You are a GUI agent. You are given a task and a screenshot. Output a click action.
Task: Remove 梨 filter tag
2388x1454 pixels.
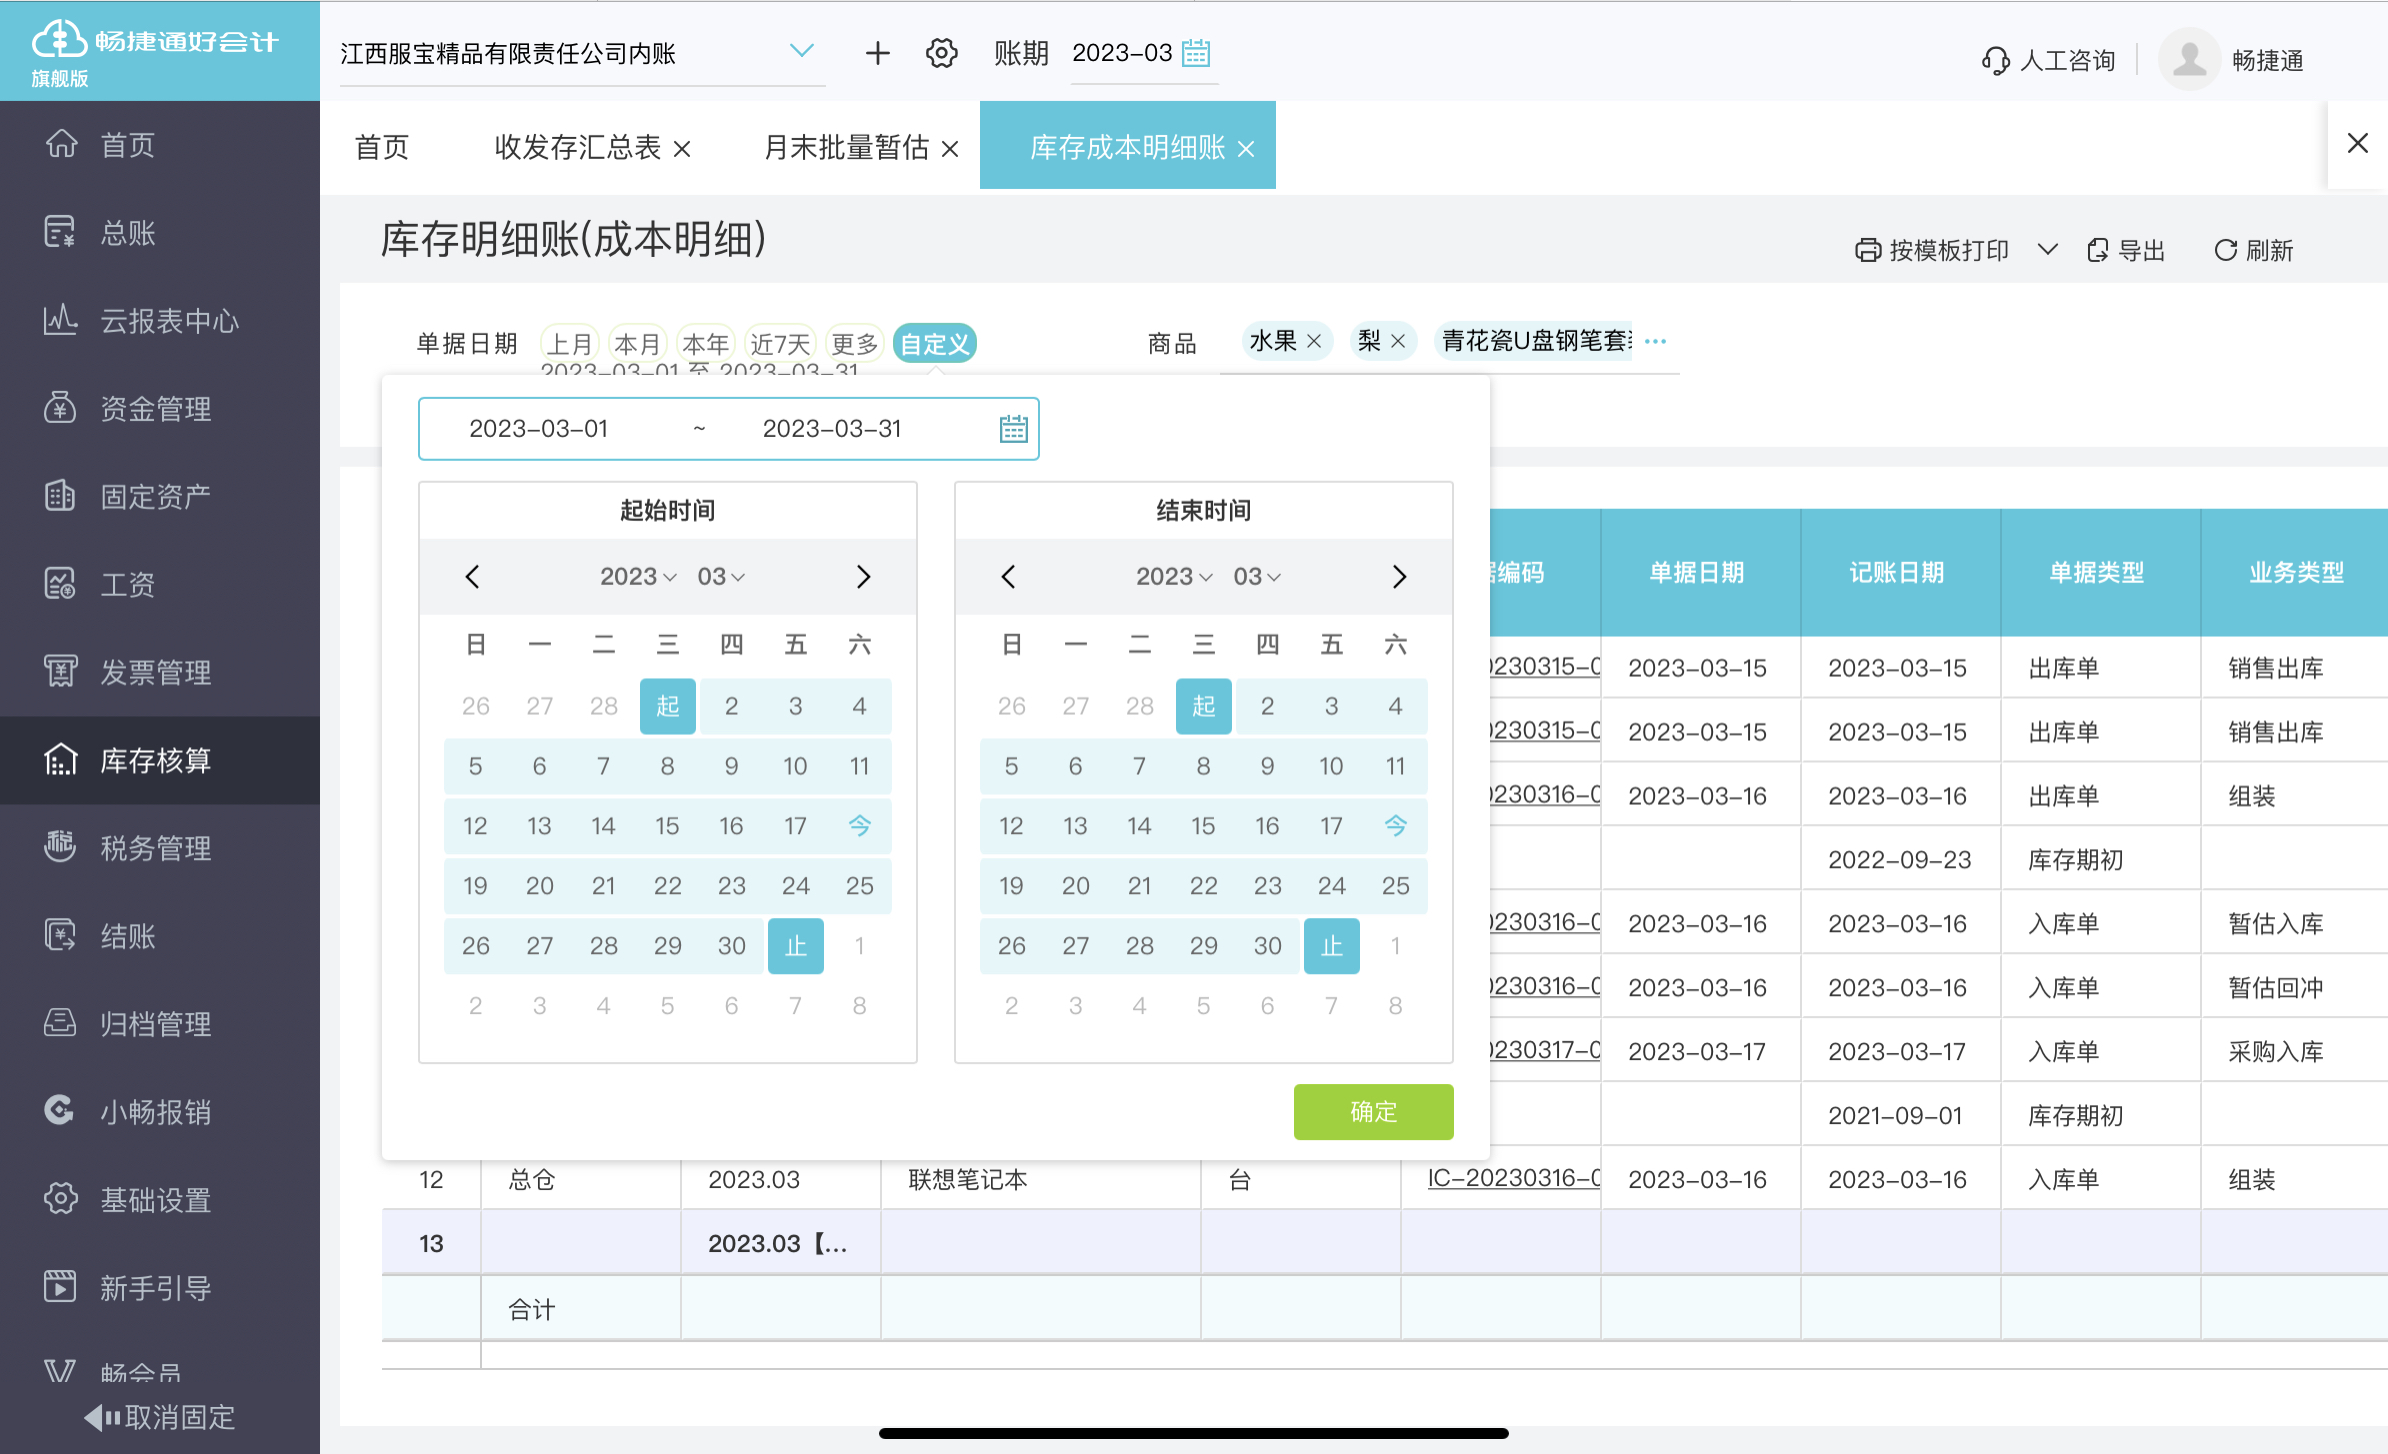(1399, 341)
